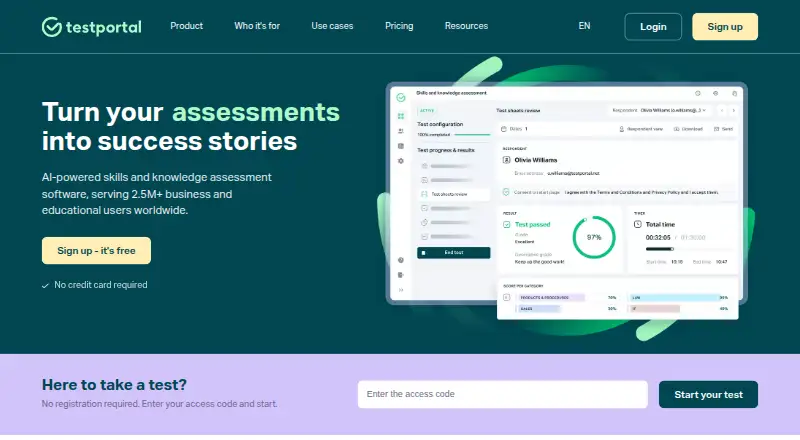The image size is (800, 440).
Task: Click the eye icon at preview top
Action: [x=715, y=93]
